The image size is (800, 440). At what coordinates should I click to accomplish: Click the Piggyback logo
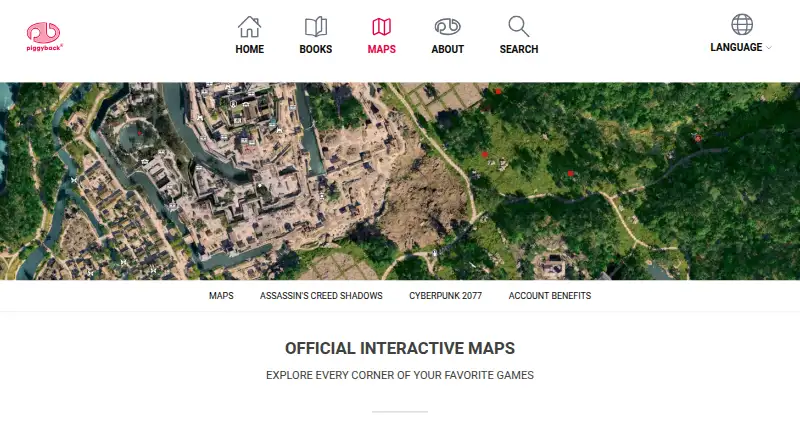(x=44, y=36)
